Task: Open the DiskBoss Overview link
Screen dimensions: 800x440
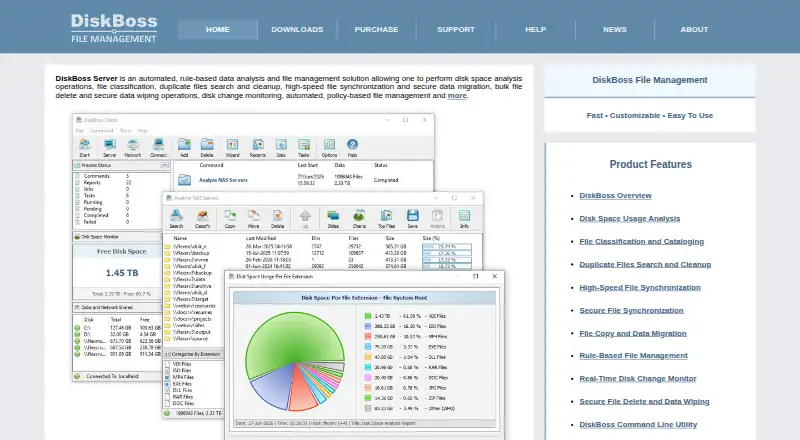Action: [x=615, y=195]
